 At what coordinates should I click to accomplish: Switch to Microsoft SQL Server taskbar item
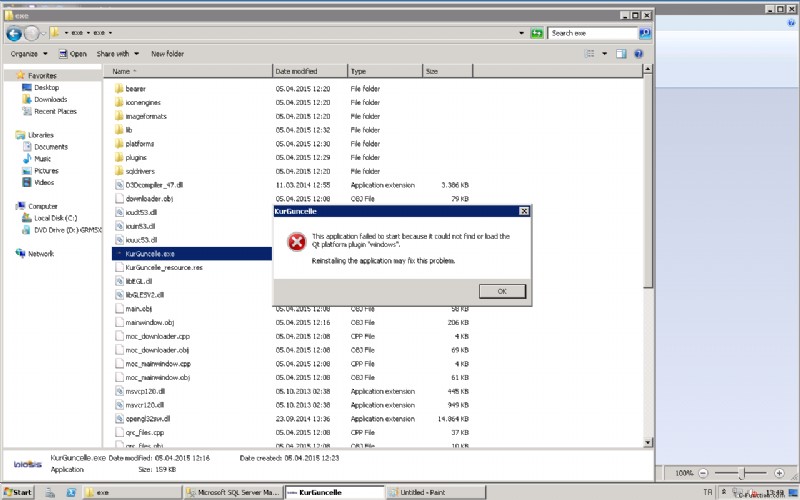(x=233, y=493)
